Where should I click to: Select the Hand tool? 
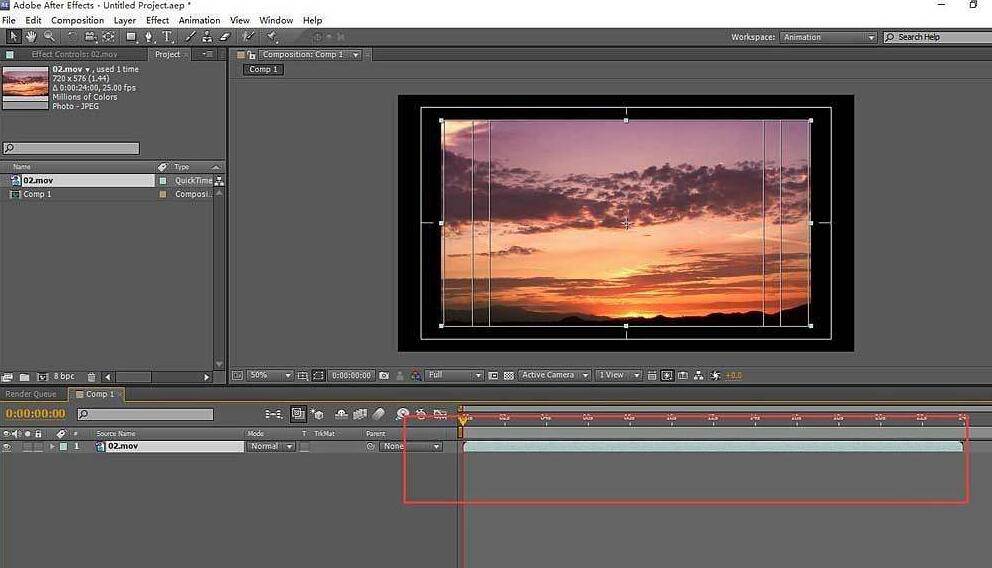[31, 37]
